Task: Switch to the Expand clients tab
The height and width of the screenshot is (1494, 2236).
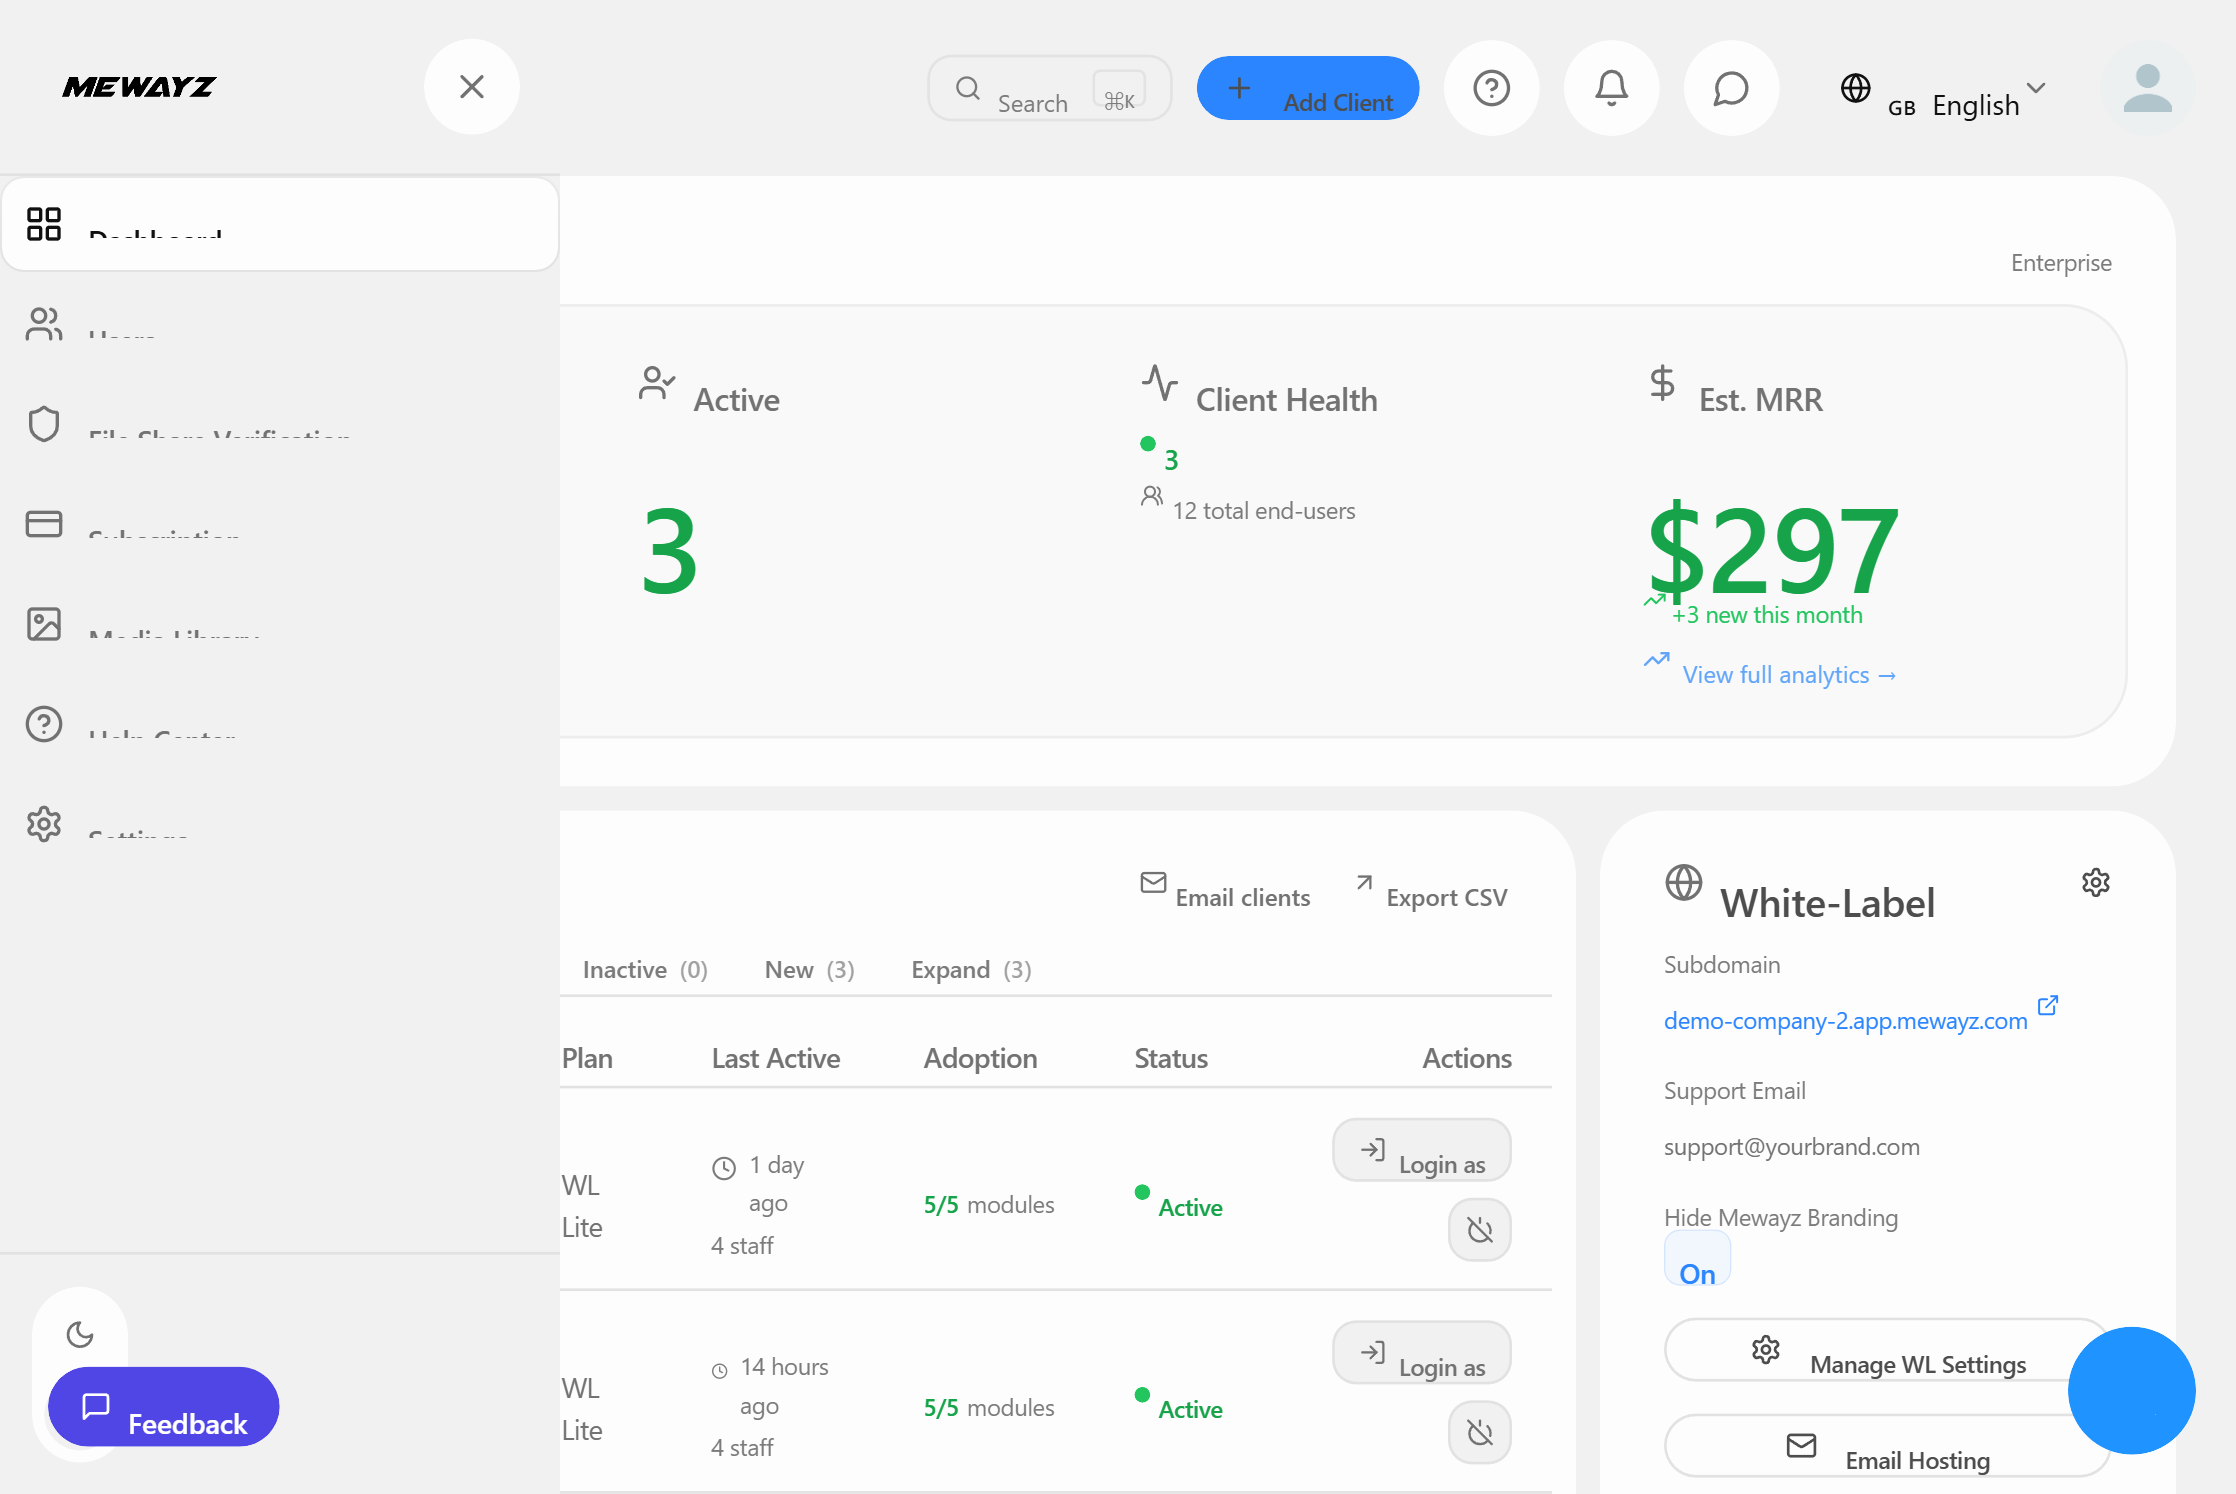Action: [x=969, y=969]
